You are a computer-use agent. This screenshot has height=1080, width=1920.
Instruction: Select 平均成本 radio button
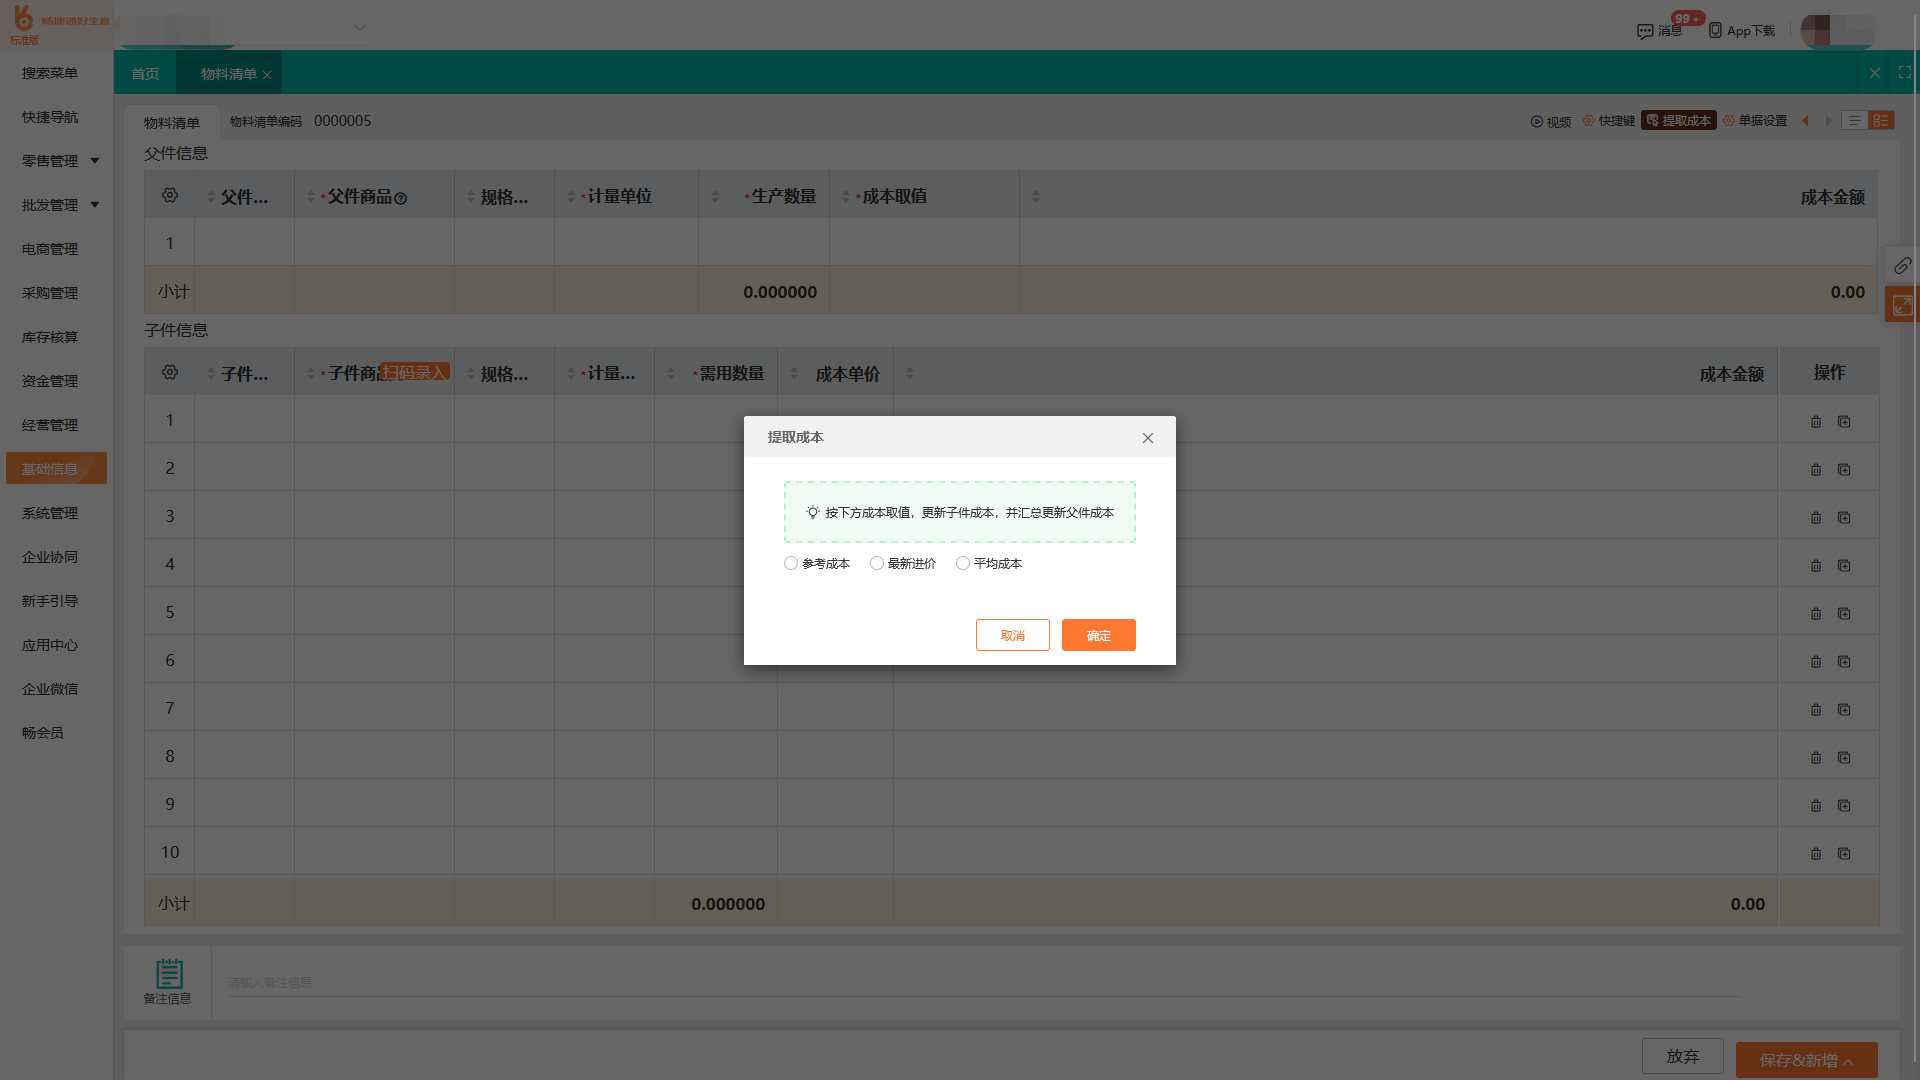click(x=961, y=563)
